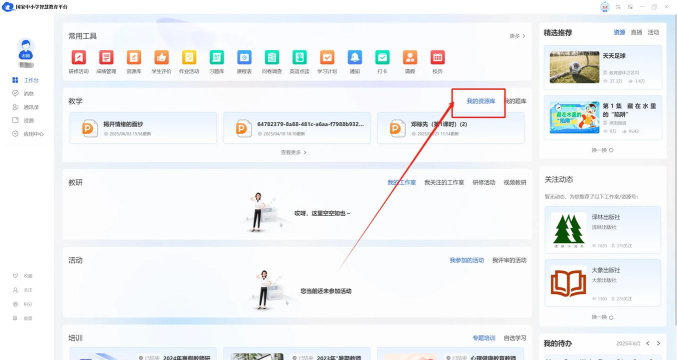Click the user avatar in sidebar
Image resolution: width=677 pixels, height=360 pixels.
(26, 49)
